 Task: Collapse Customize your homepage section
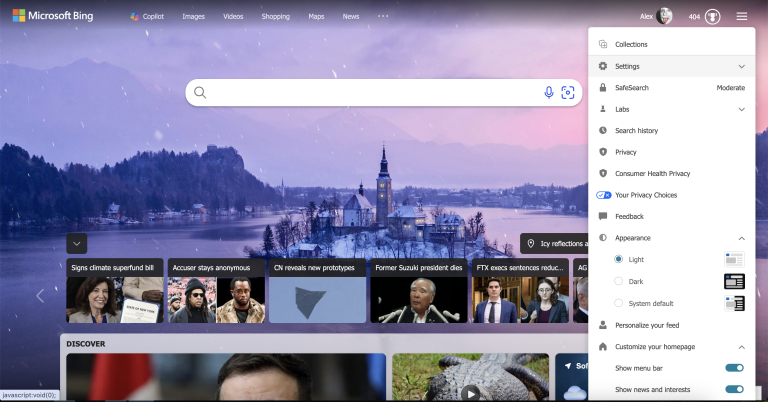click(742, 347)
